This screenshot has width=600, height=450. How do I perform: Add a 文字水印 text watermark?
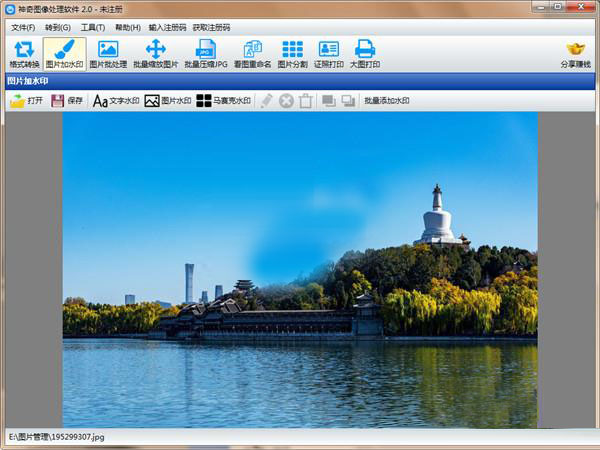[116, 101]
